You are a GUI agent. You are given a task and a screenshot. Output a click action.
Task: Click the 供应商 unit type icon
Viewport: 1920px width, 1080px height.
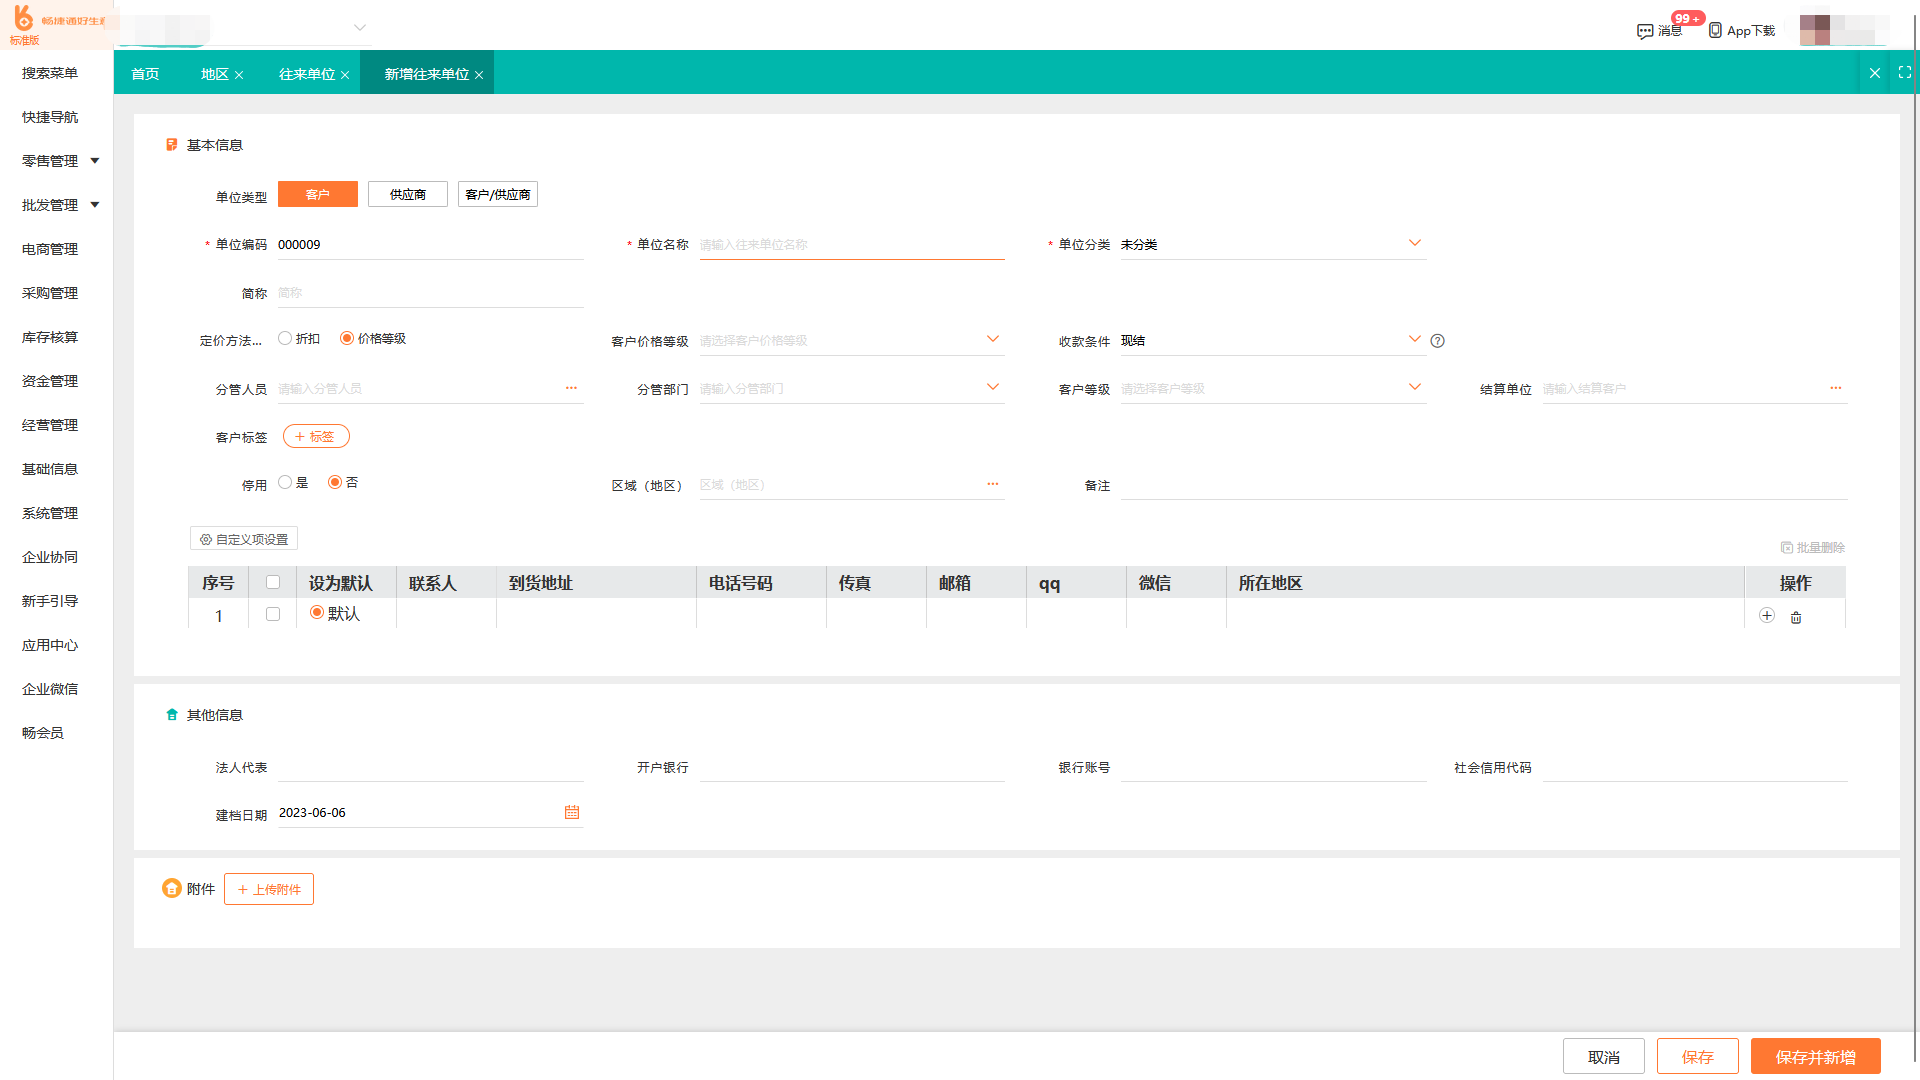404,194
